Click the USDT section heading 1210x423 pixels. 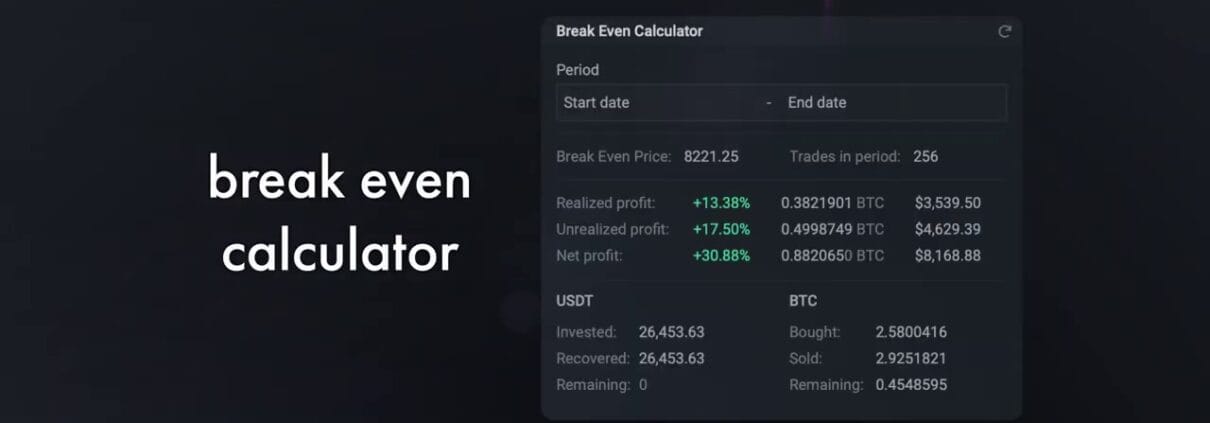point(576,299)
